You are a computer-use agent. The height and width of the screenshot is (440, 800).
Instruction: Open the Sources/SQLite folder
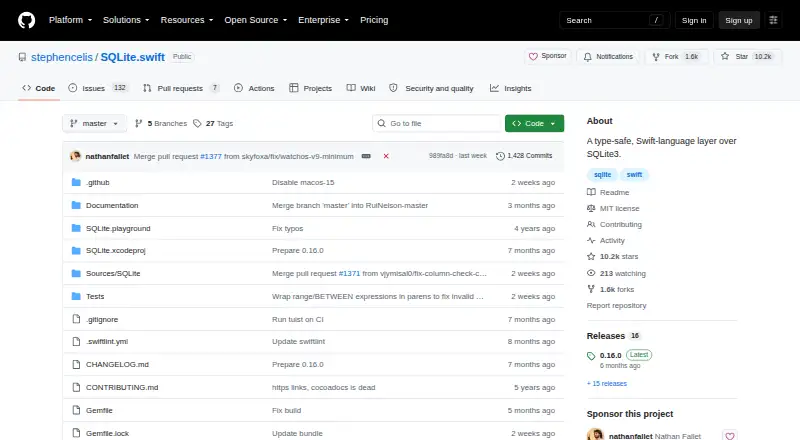click(x=113, y=274)
